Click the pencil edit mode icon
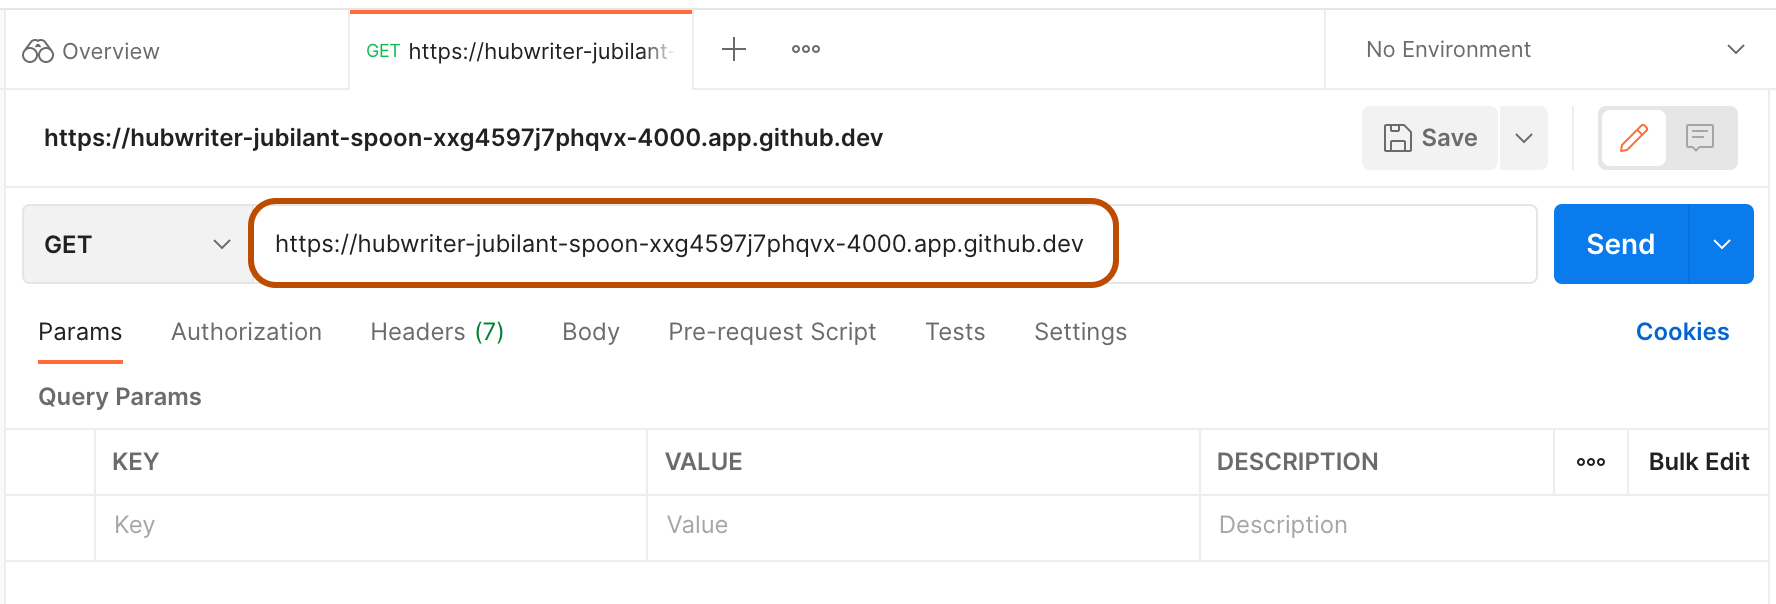Screen dimensions: 1776x604 tap(1633, 138)
